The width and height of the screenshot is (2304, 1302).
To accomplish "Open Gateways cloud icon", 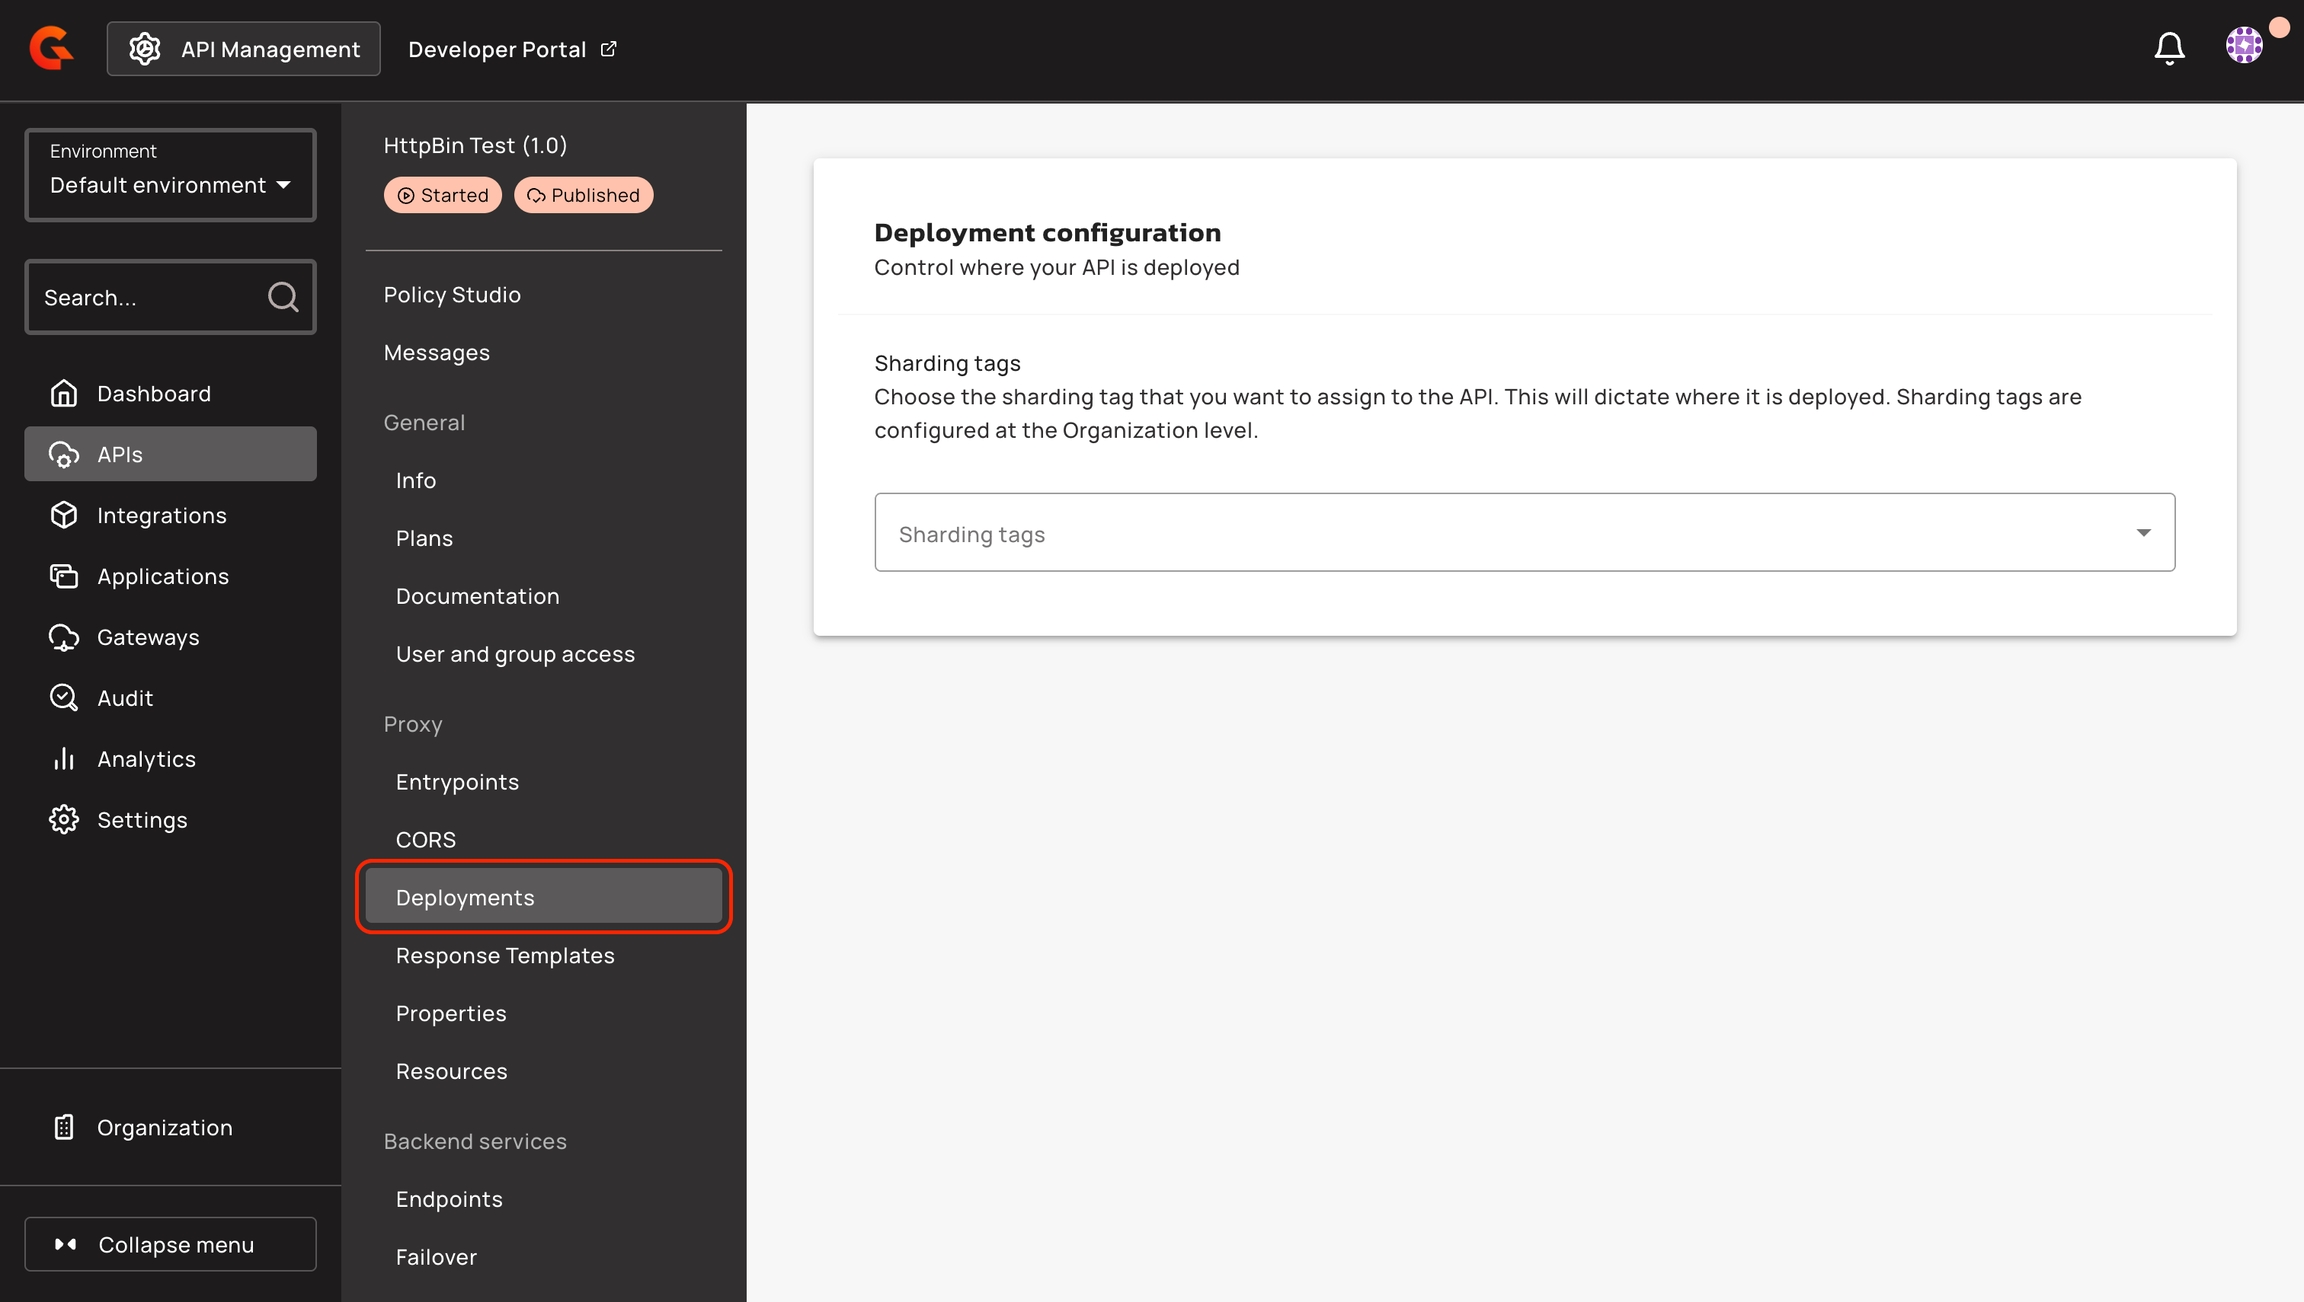I will tap(64, 637).
